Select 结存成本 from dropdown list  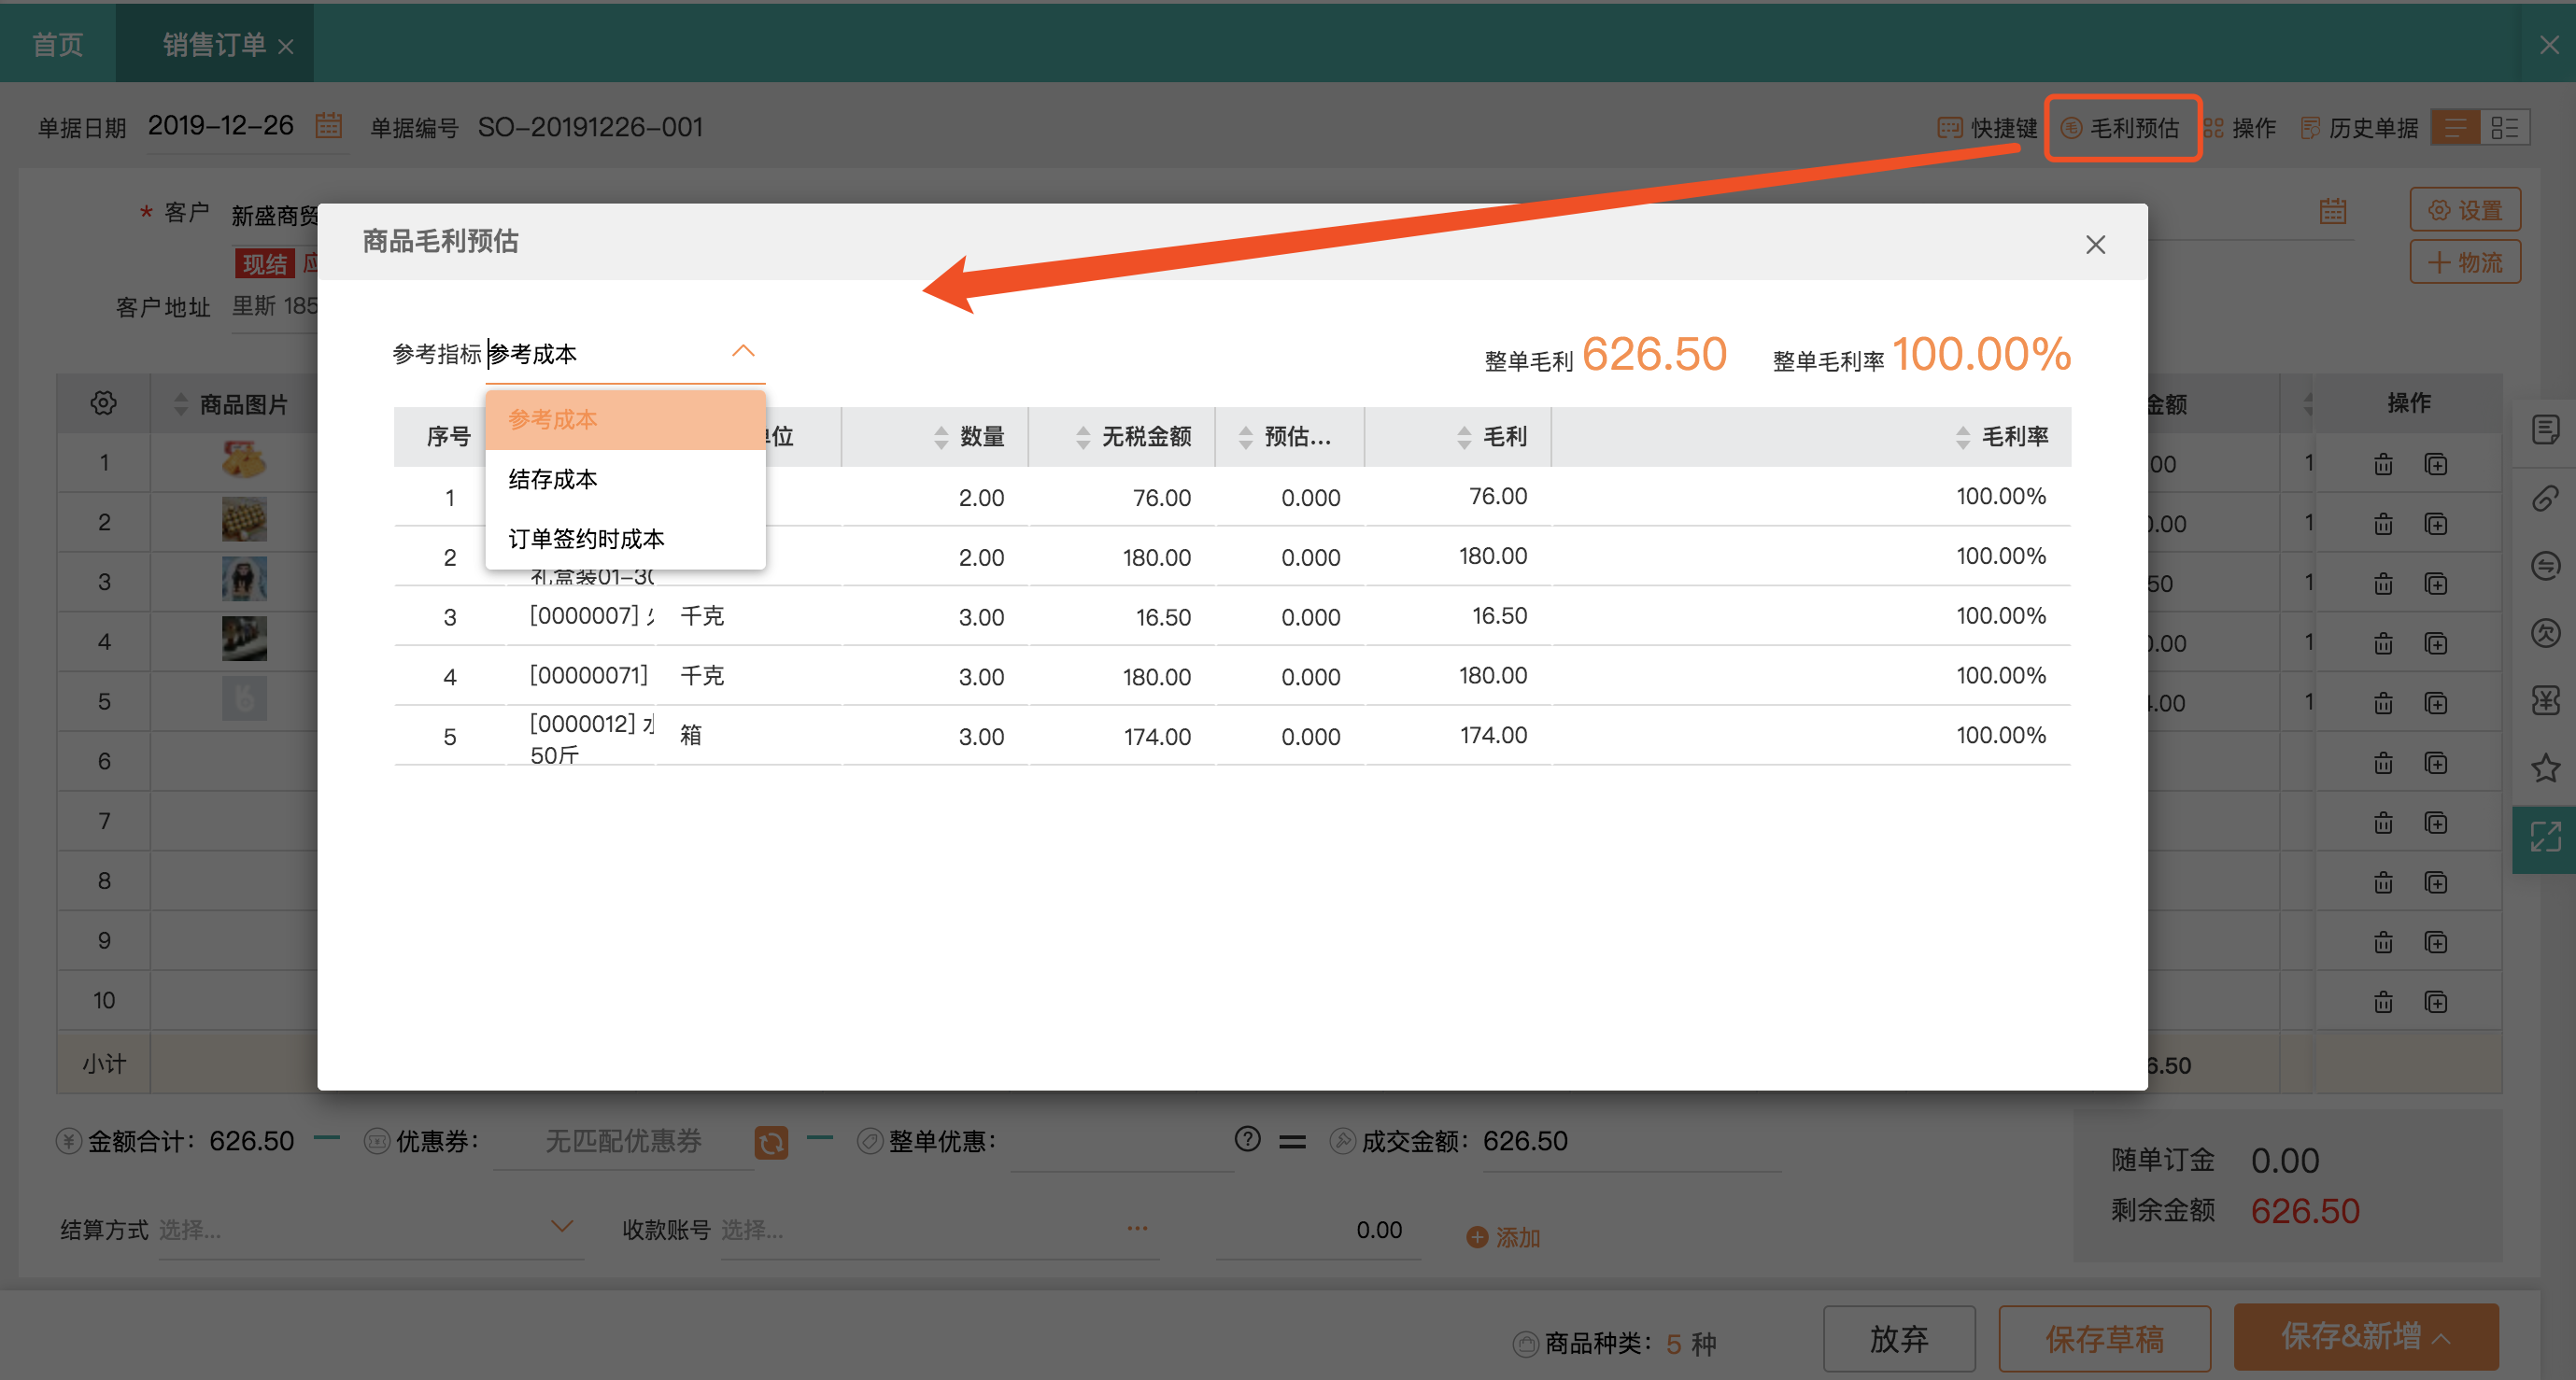[554, 479]
